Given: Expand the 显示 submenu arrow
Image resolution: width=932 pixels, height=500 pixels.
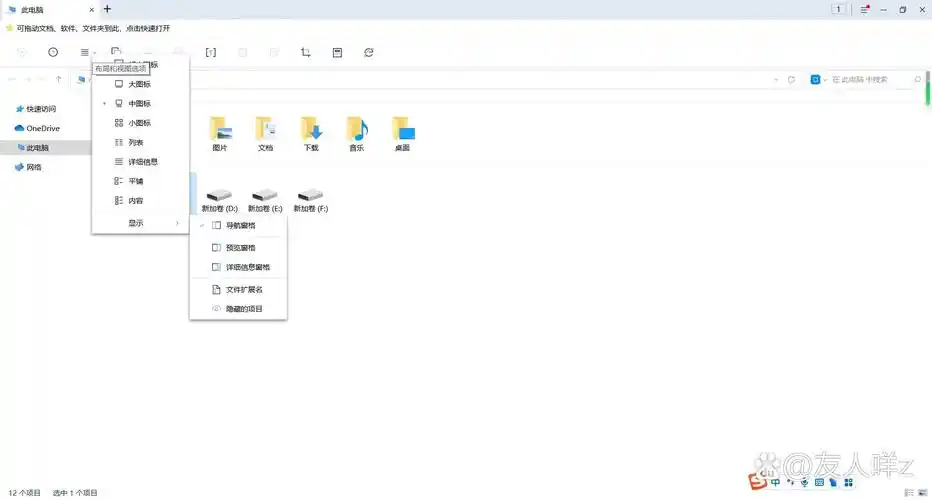Looking at the screenshot, I should point(178,223).
